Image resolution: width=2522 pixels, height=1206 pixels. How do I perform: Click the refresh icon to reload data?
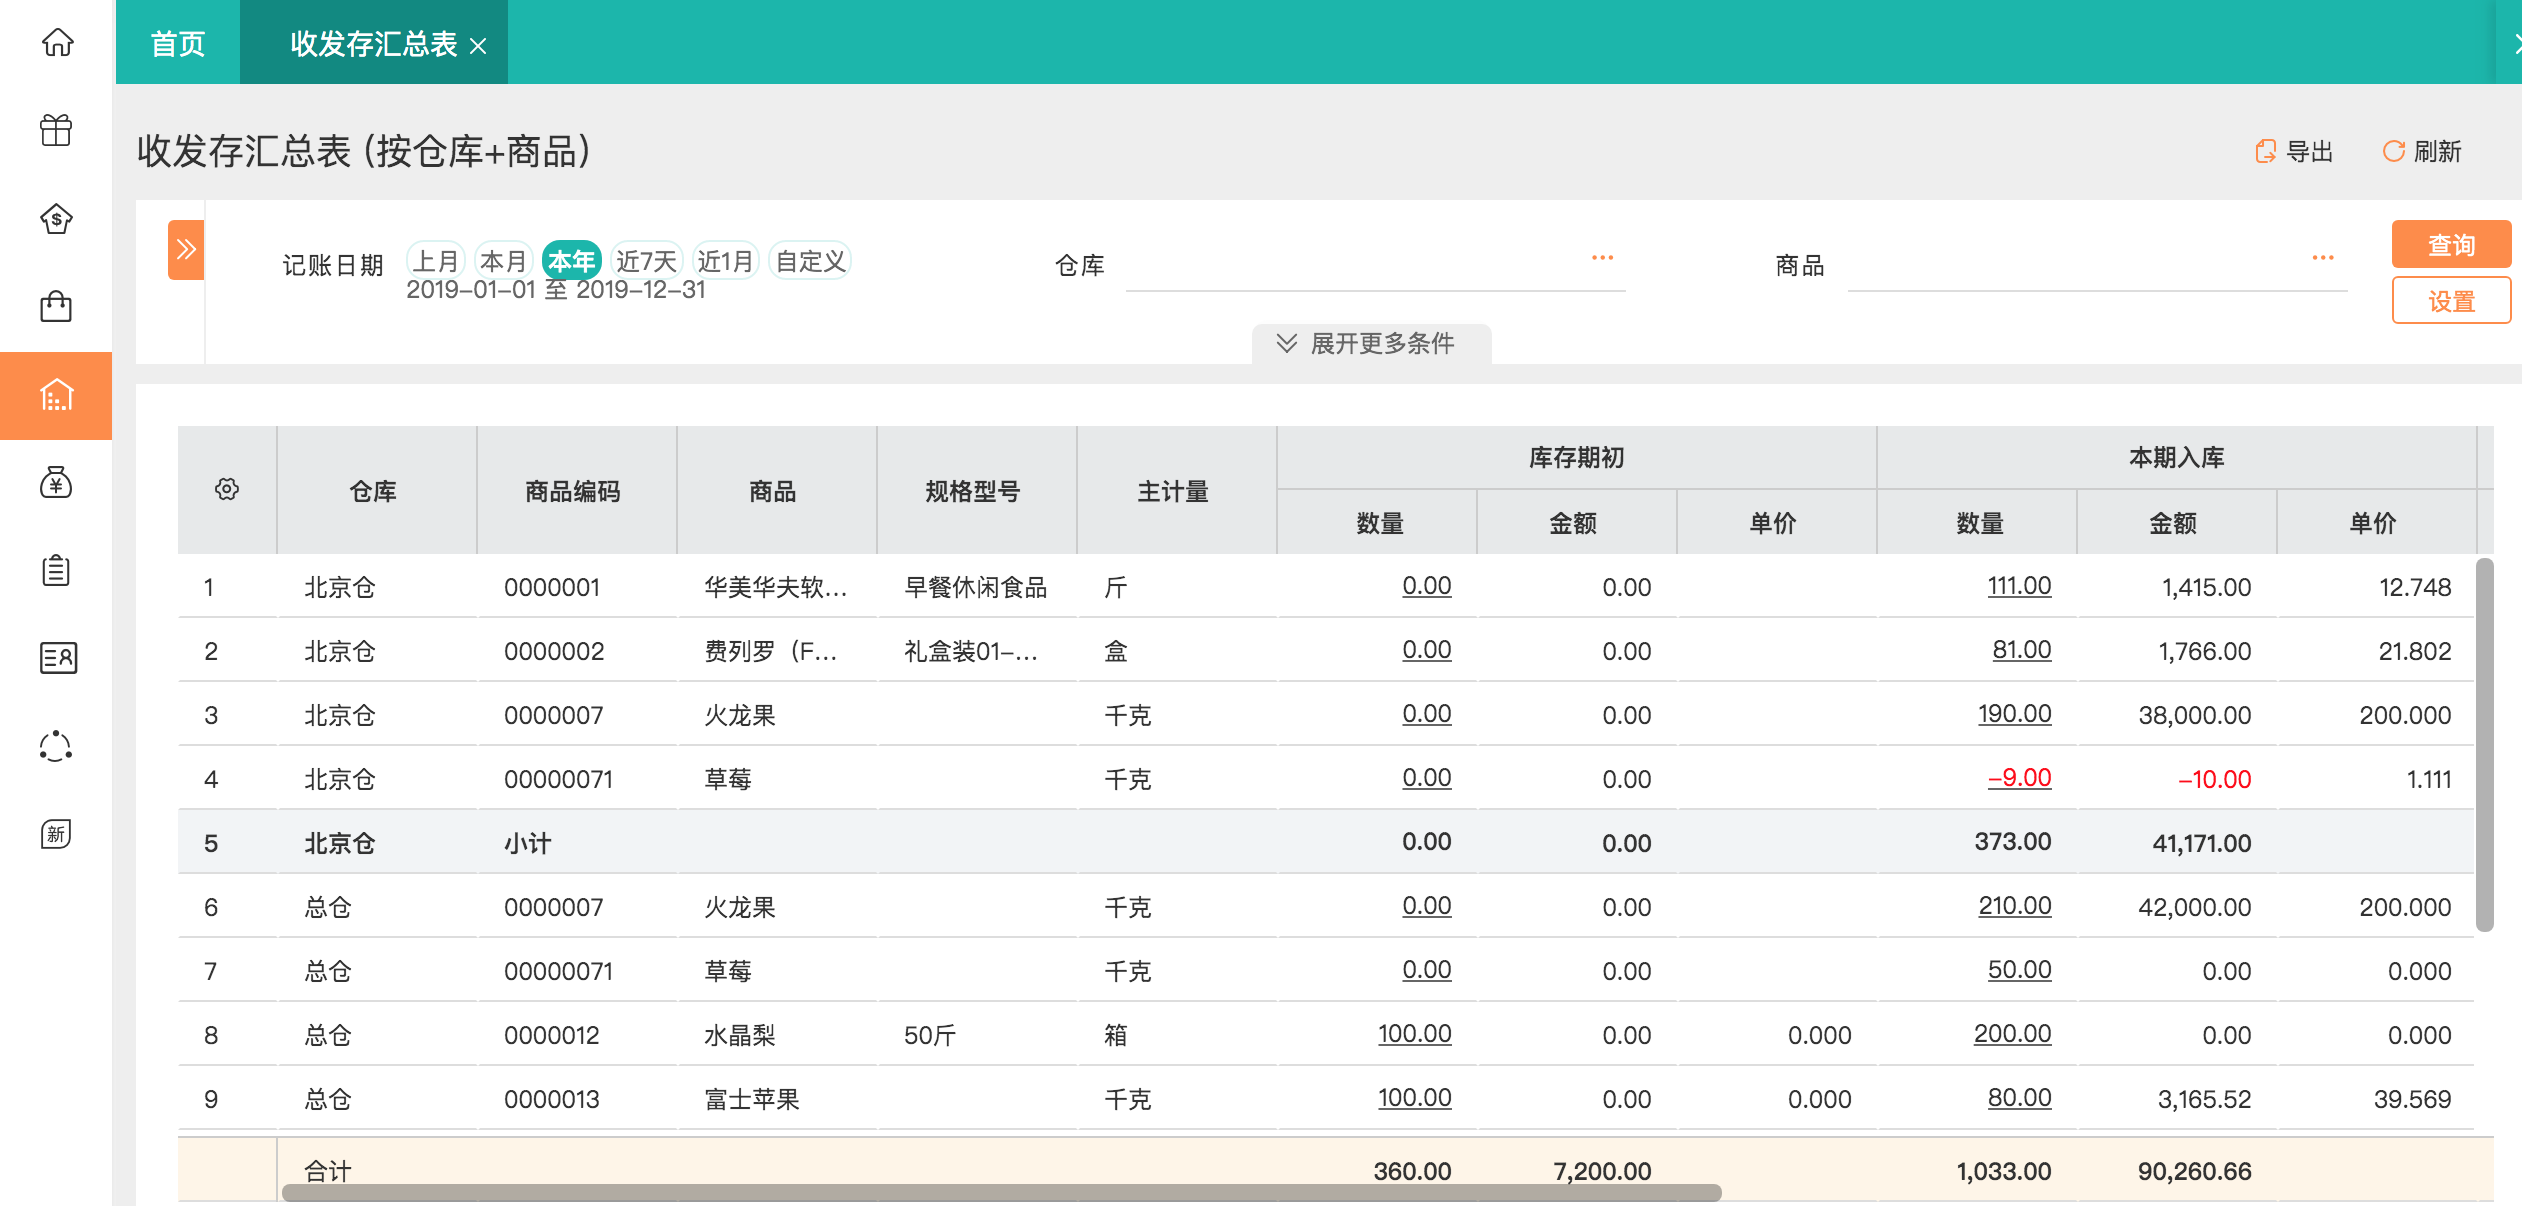click(2387, 153)
